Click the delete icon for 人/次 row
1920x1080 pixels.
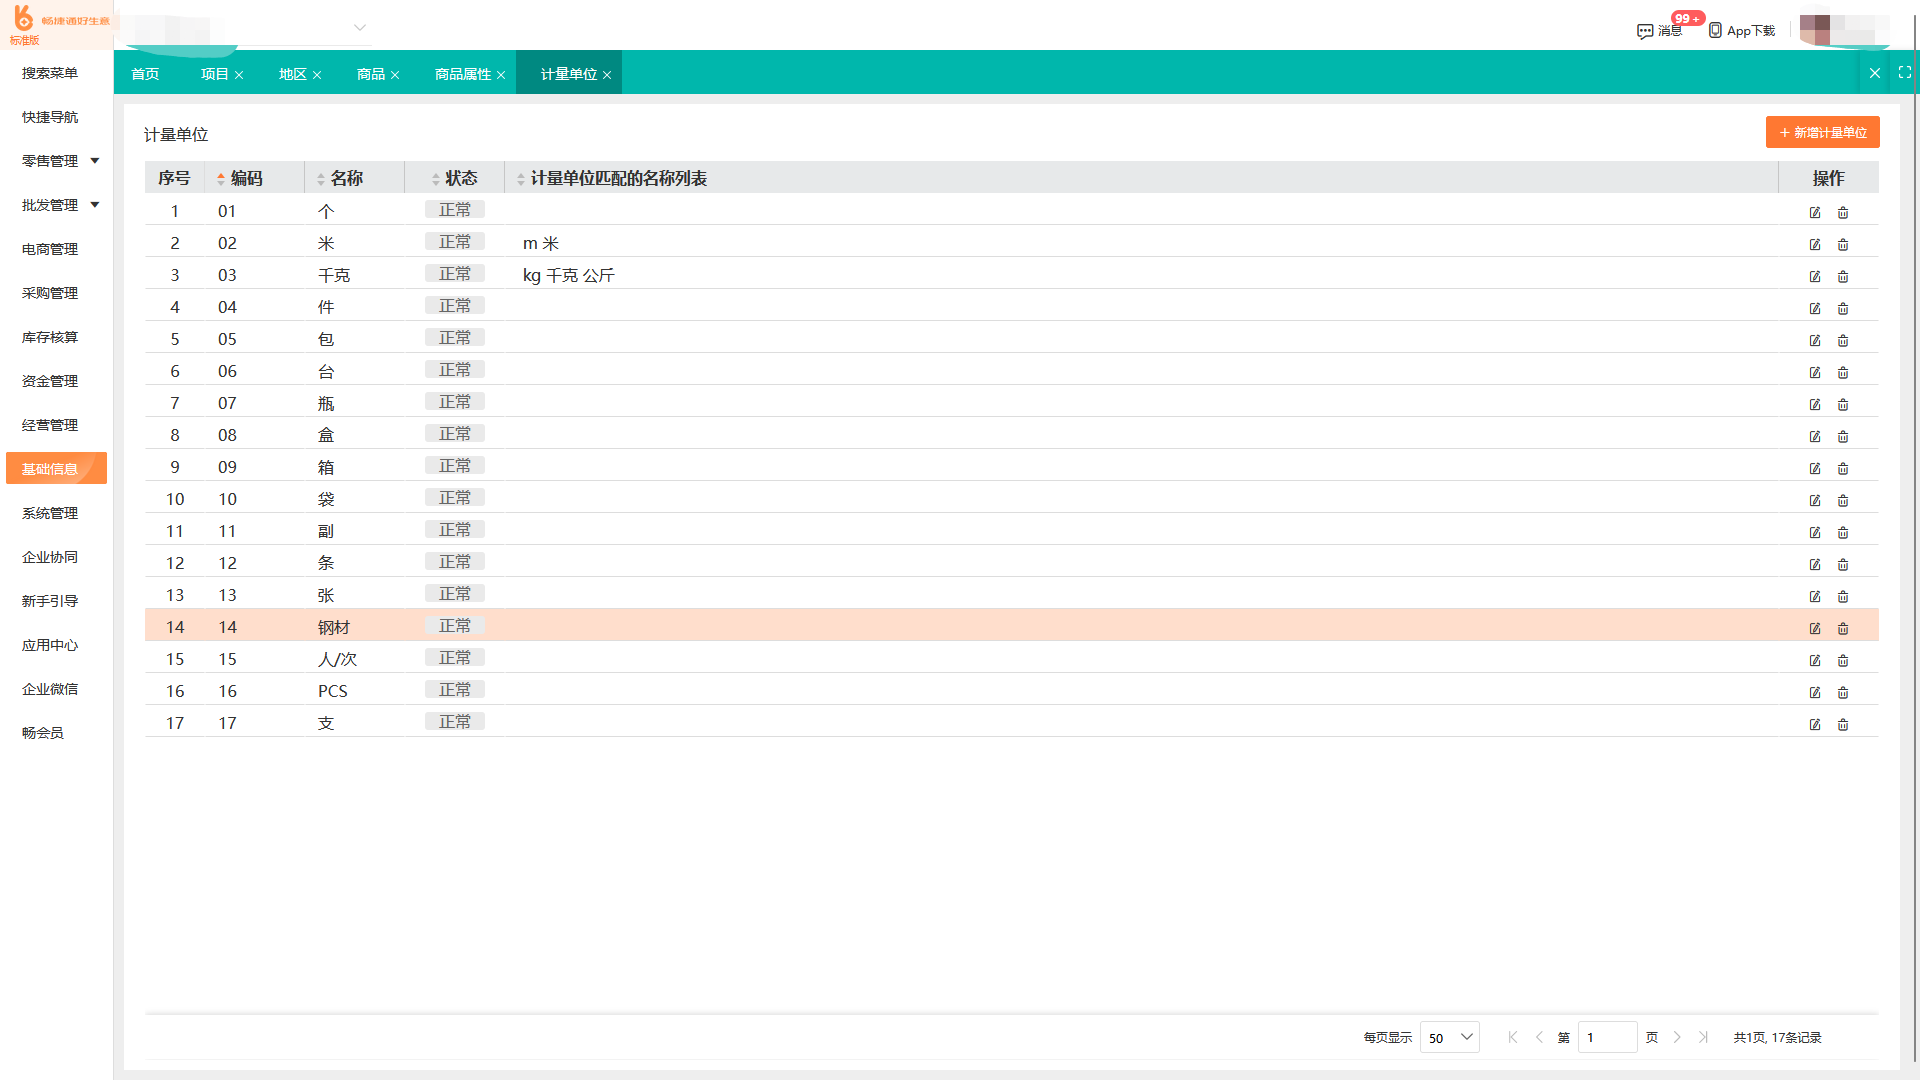pyautogui.click(x=1844, y=659)
